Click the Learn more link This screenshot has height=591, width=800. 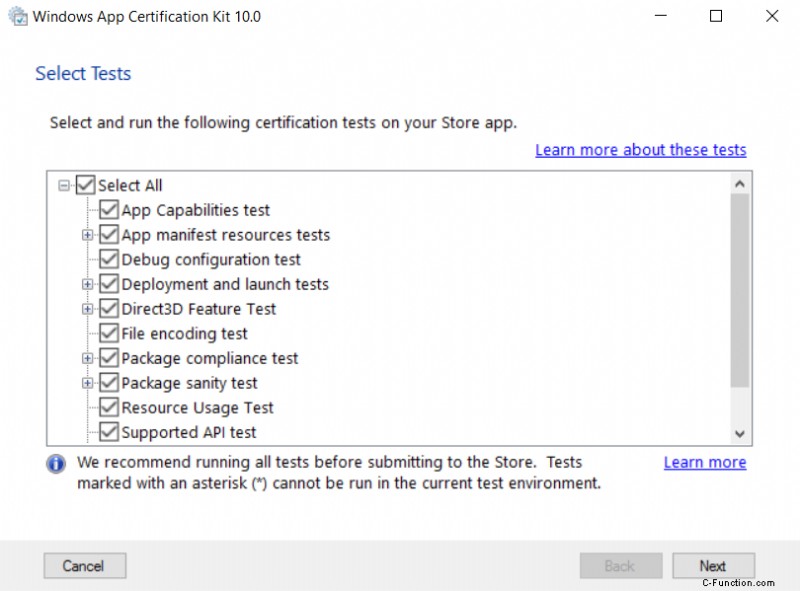(704, 462)
